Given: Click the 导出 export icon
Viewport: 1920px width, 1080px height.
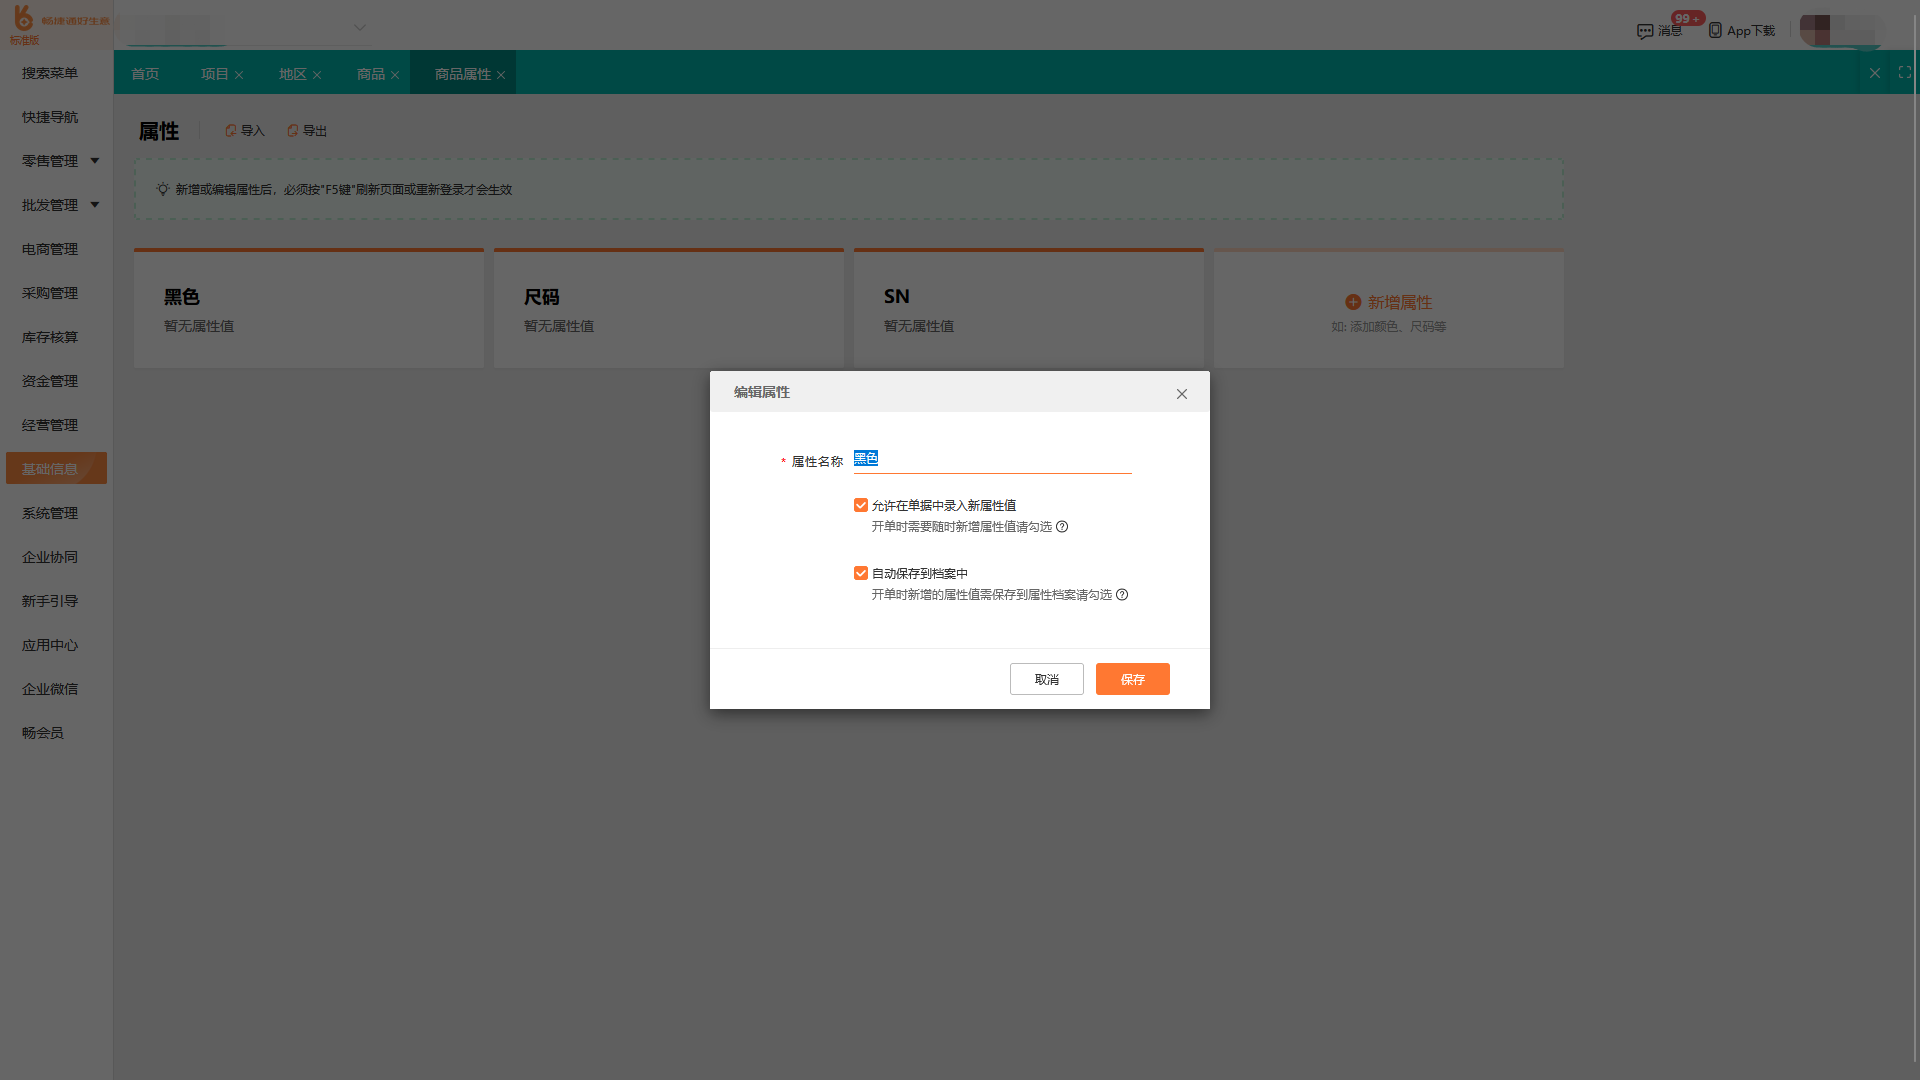Looking at the screenshot, I should tap(293, 129).
